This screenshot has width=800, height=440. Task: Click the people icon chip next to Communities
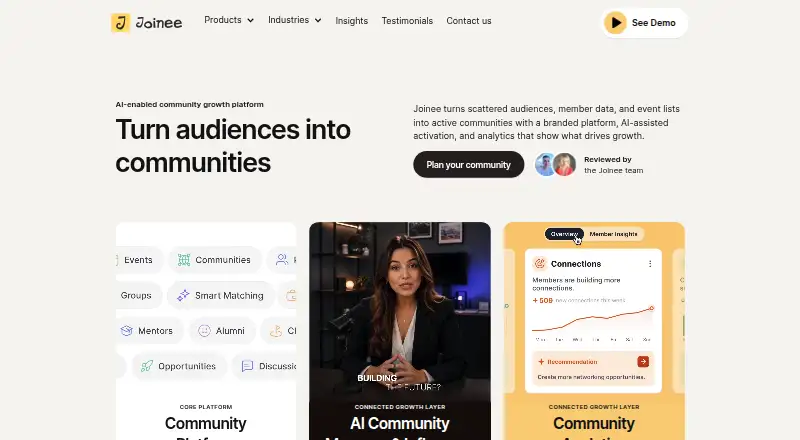pyautogui.click(x=282, y=260)
